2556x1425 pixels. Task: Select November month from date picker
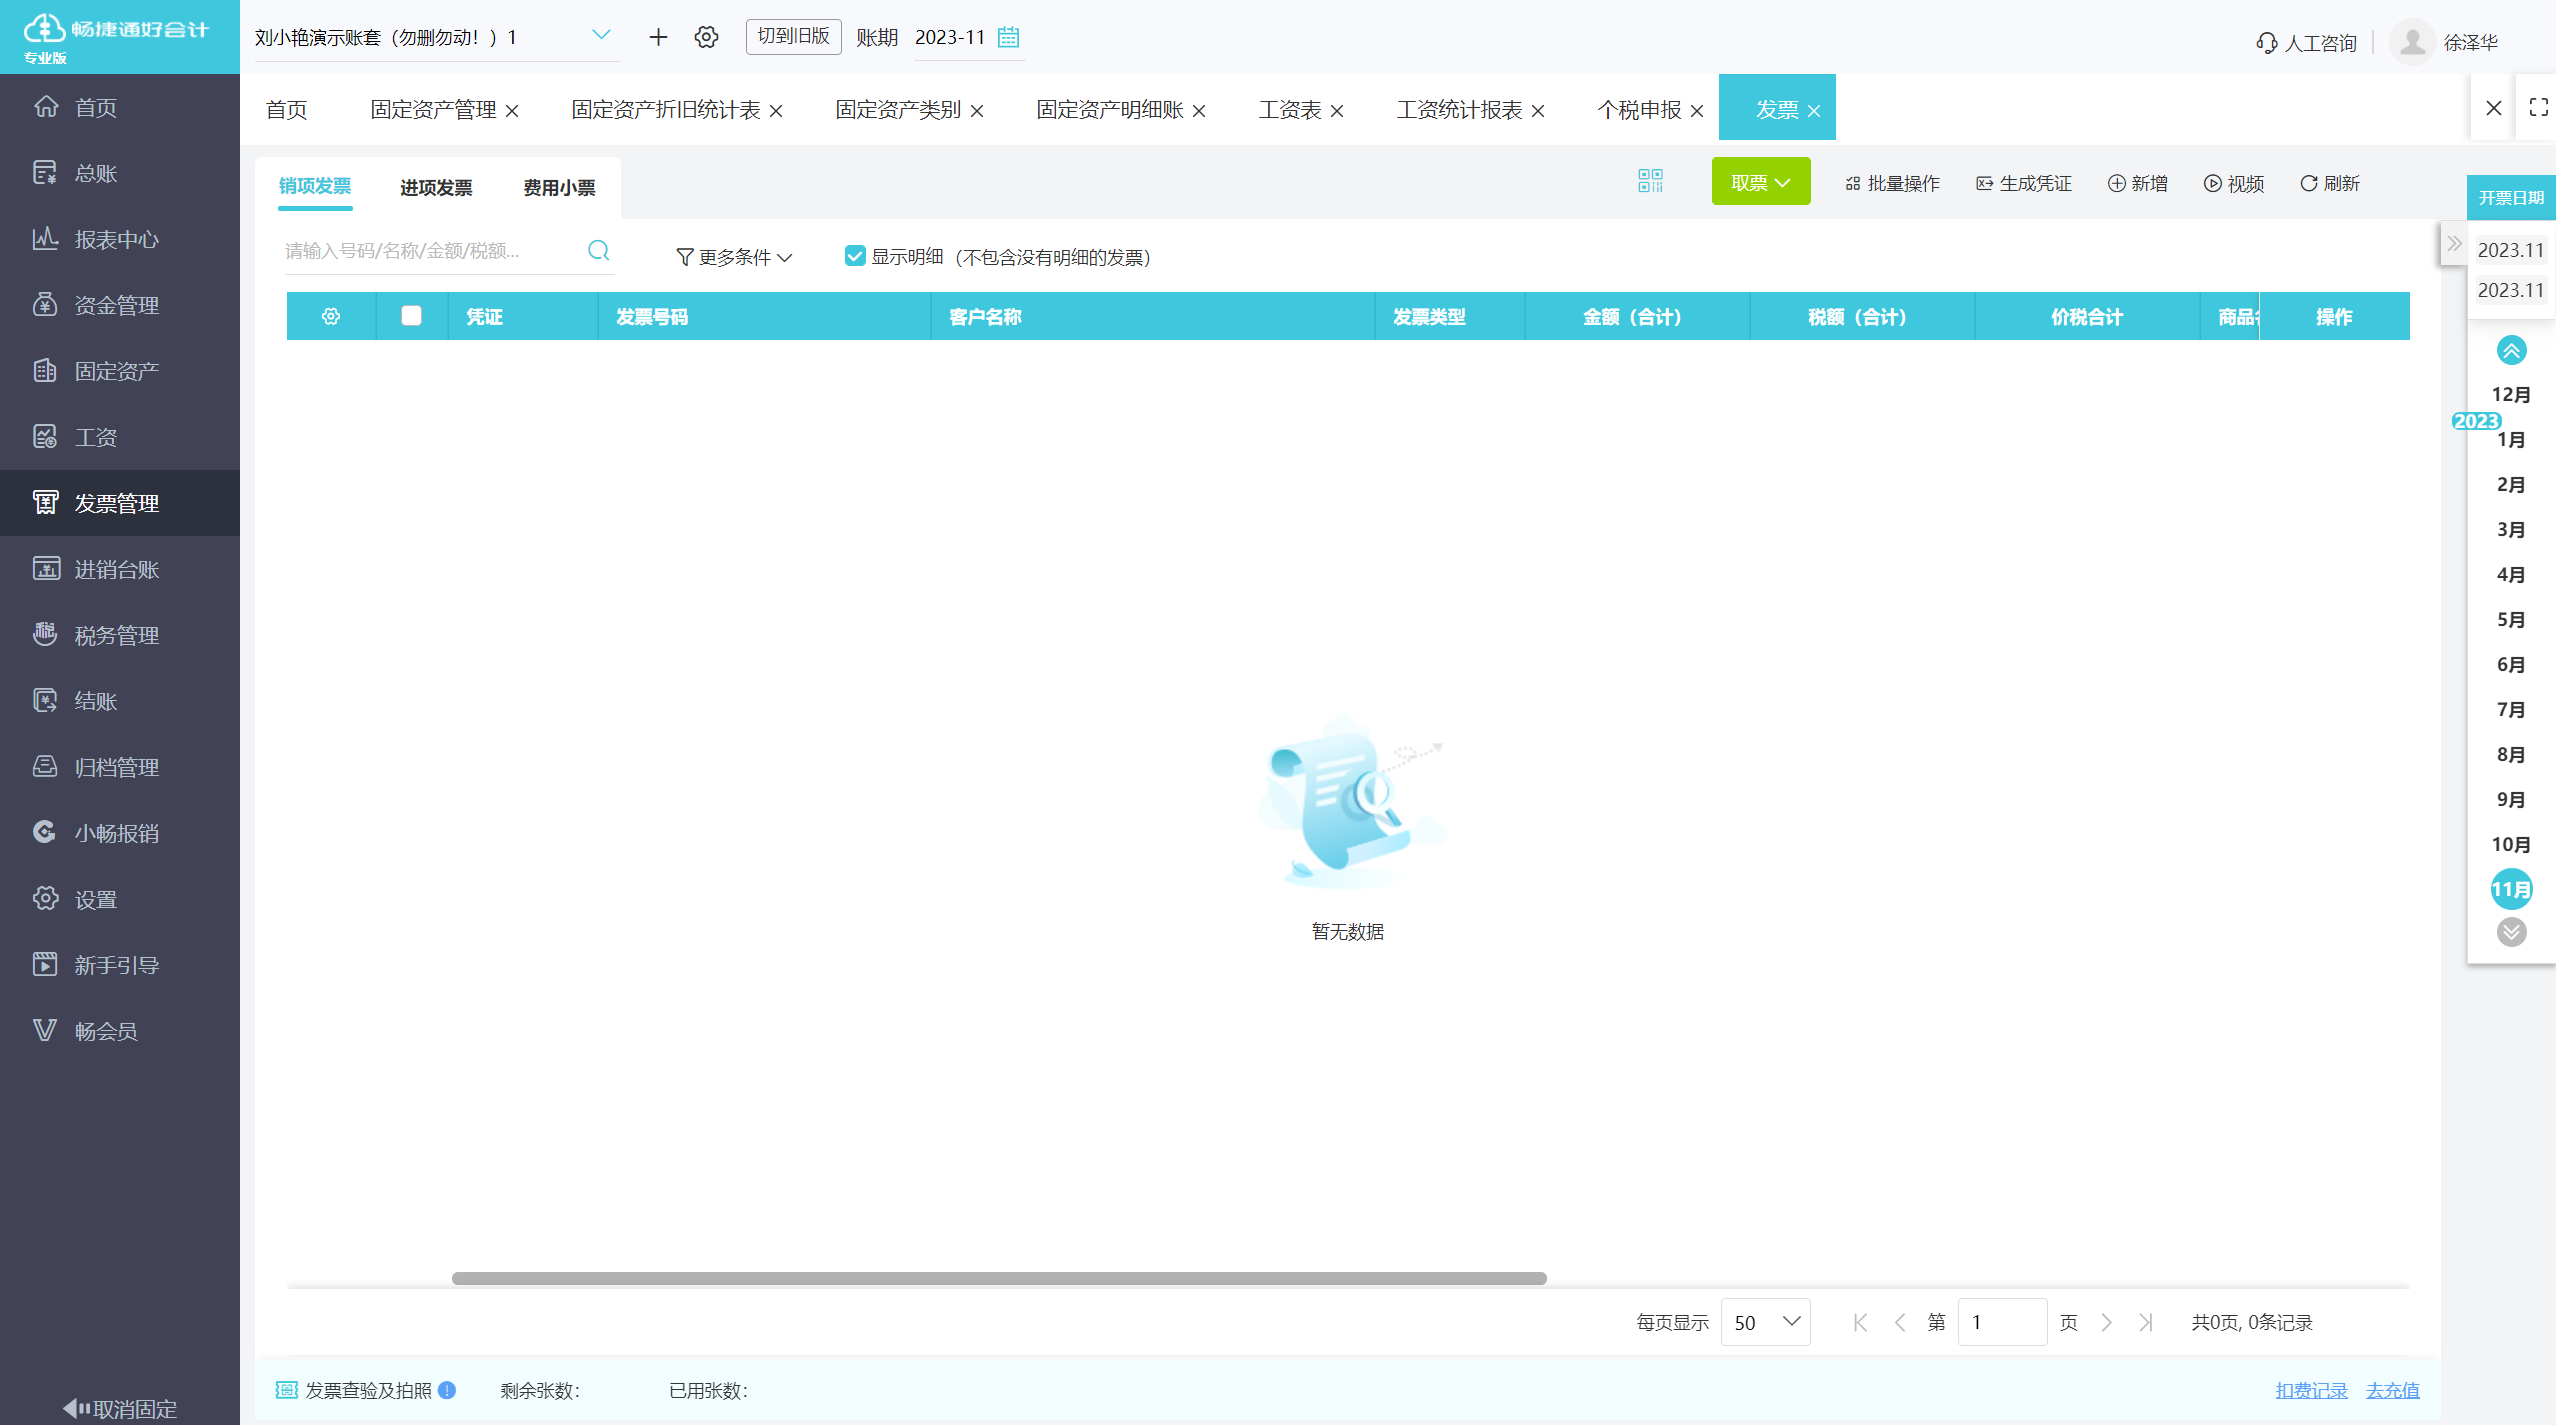coord(2509,888)
